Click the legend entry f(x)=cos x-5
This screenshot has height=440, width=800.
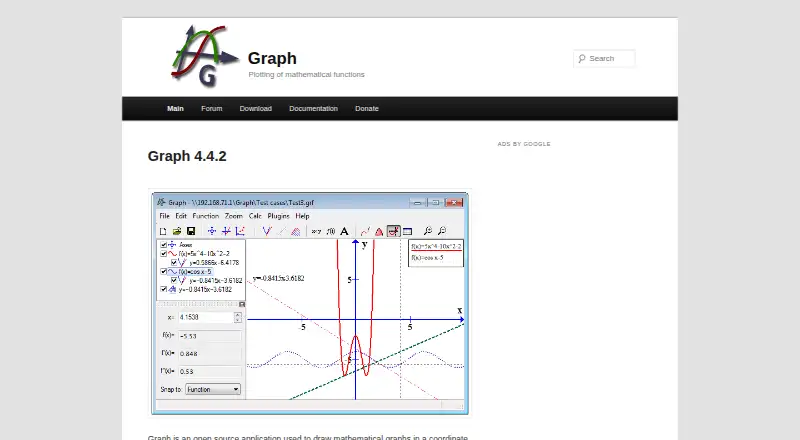pos(428,258)
